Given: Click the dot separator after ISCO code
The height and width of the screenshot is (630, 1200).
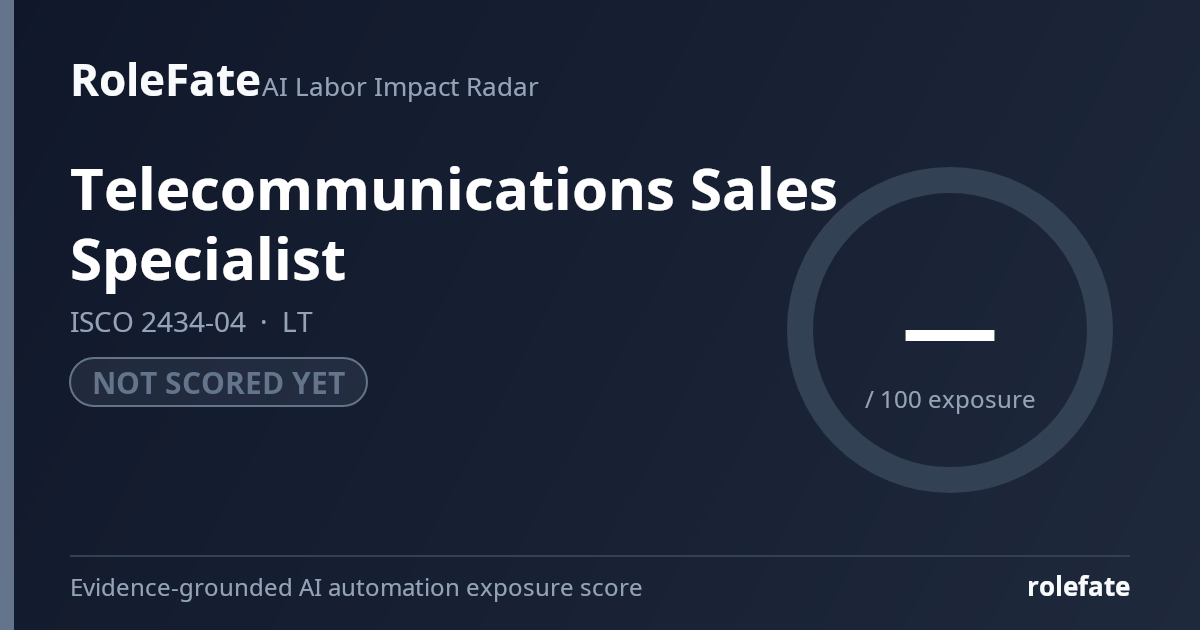Looking at the screenshot, I should click(x=264, y=324).
